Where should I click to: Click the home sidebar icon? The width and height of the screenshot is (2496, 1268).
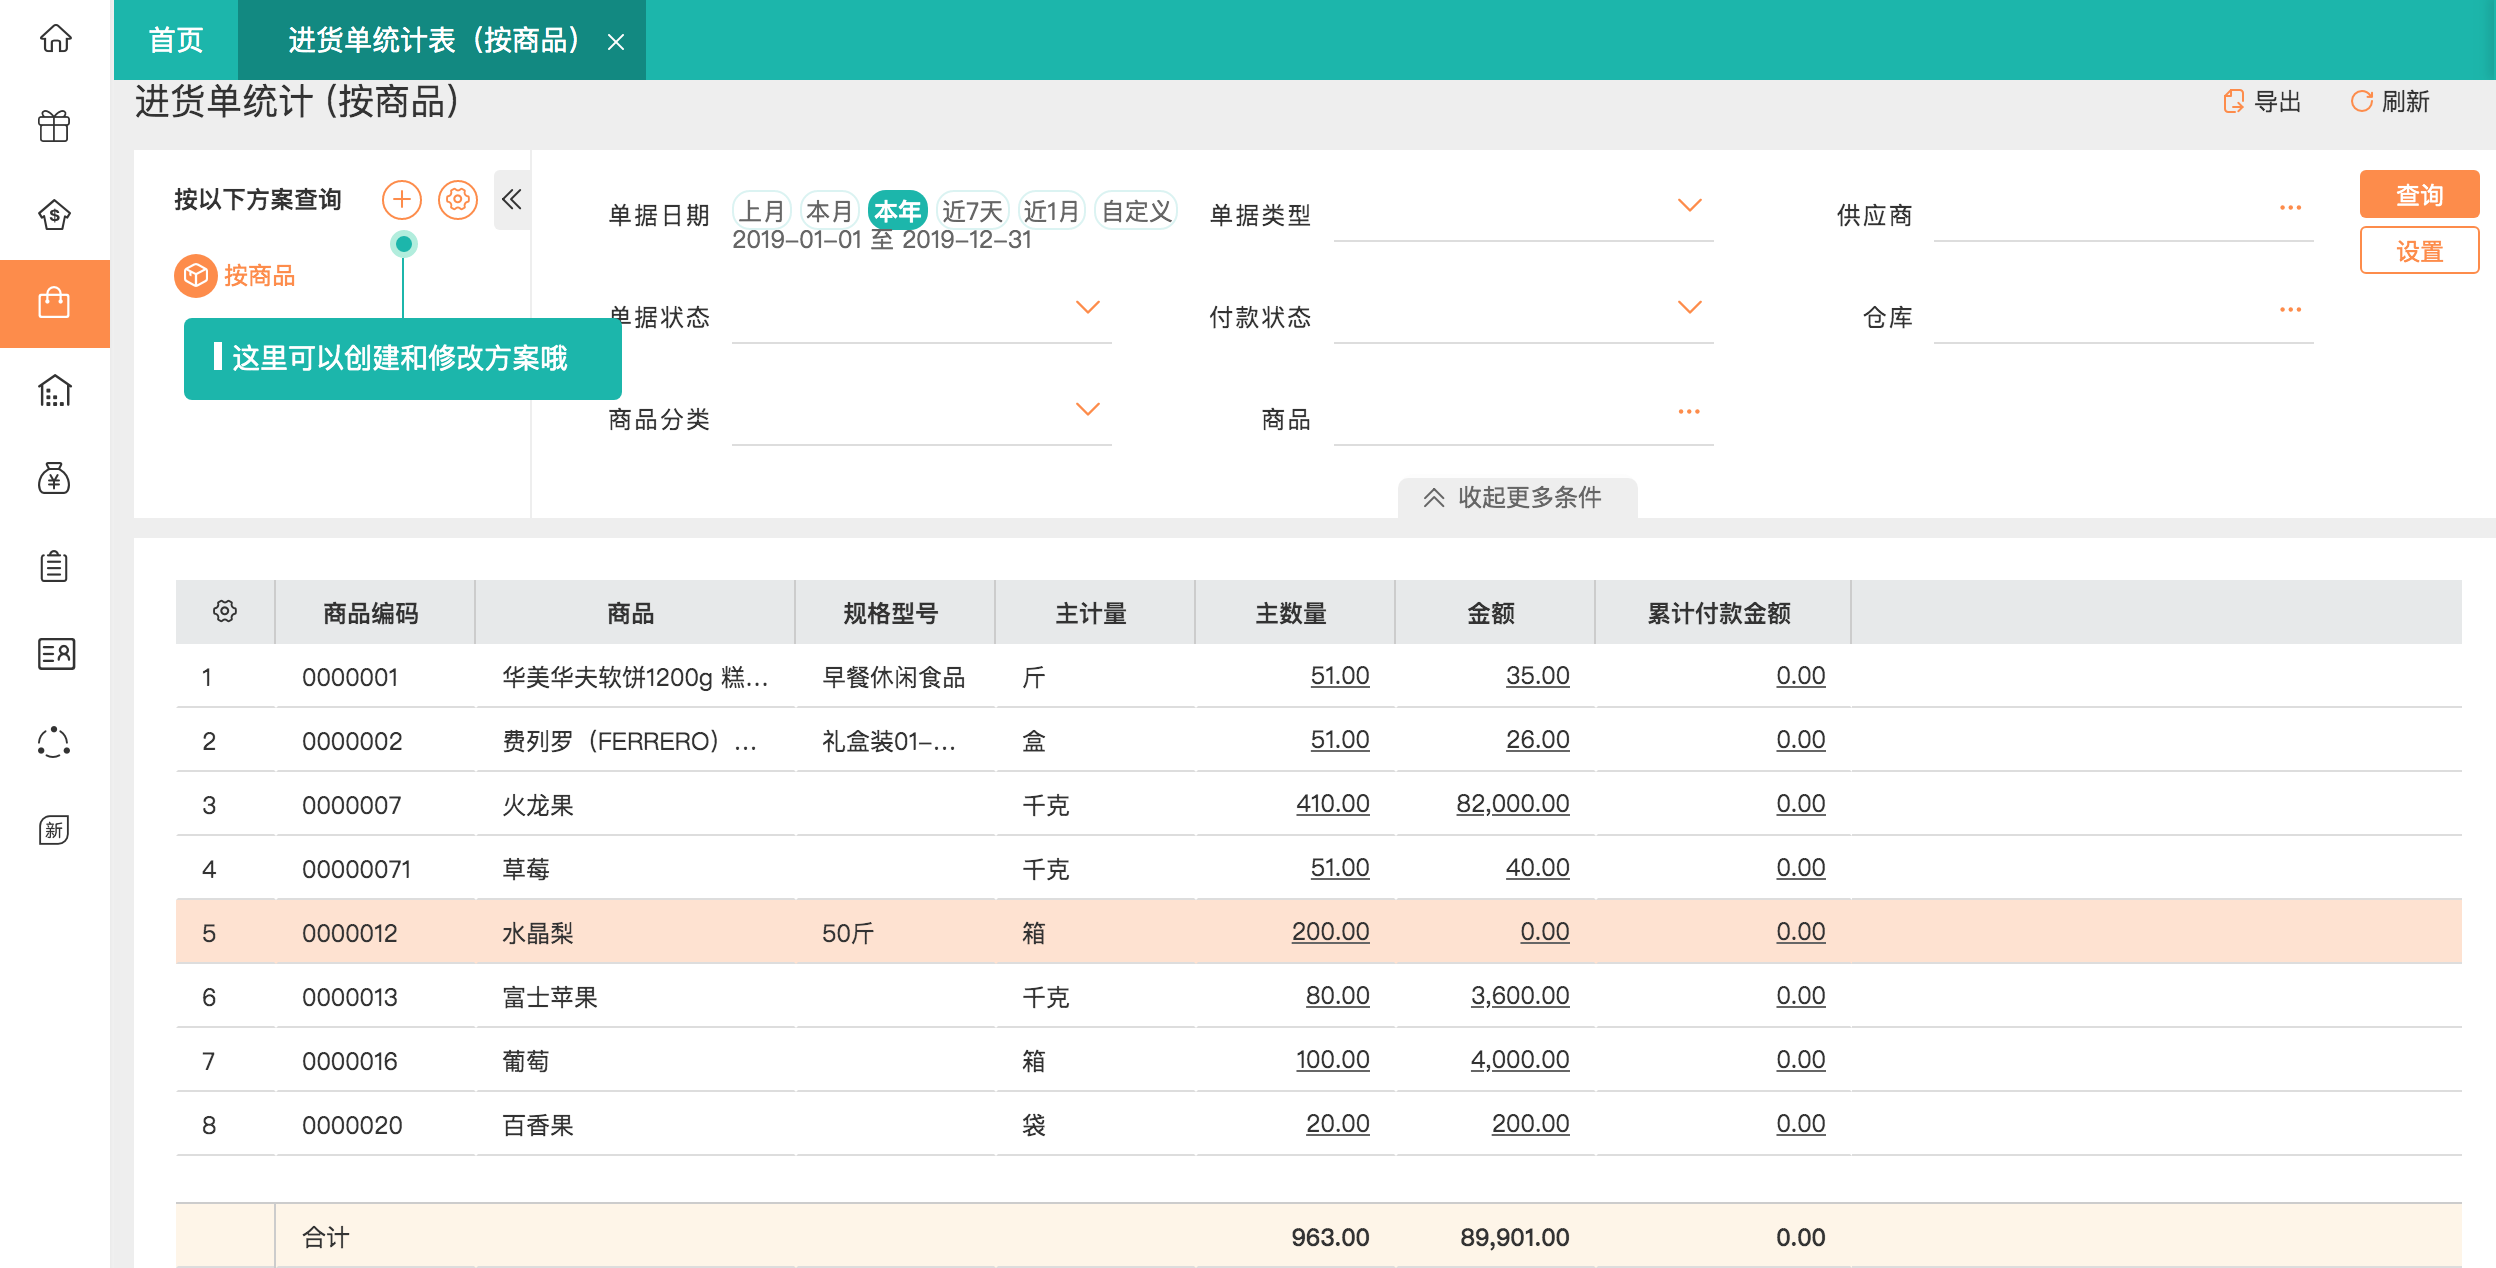coord(55,44)
